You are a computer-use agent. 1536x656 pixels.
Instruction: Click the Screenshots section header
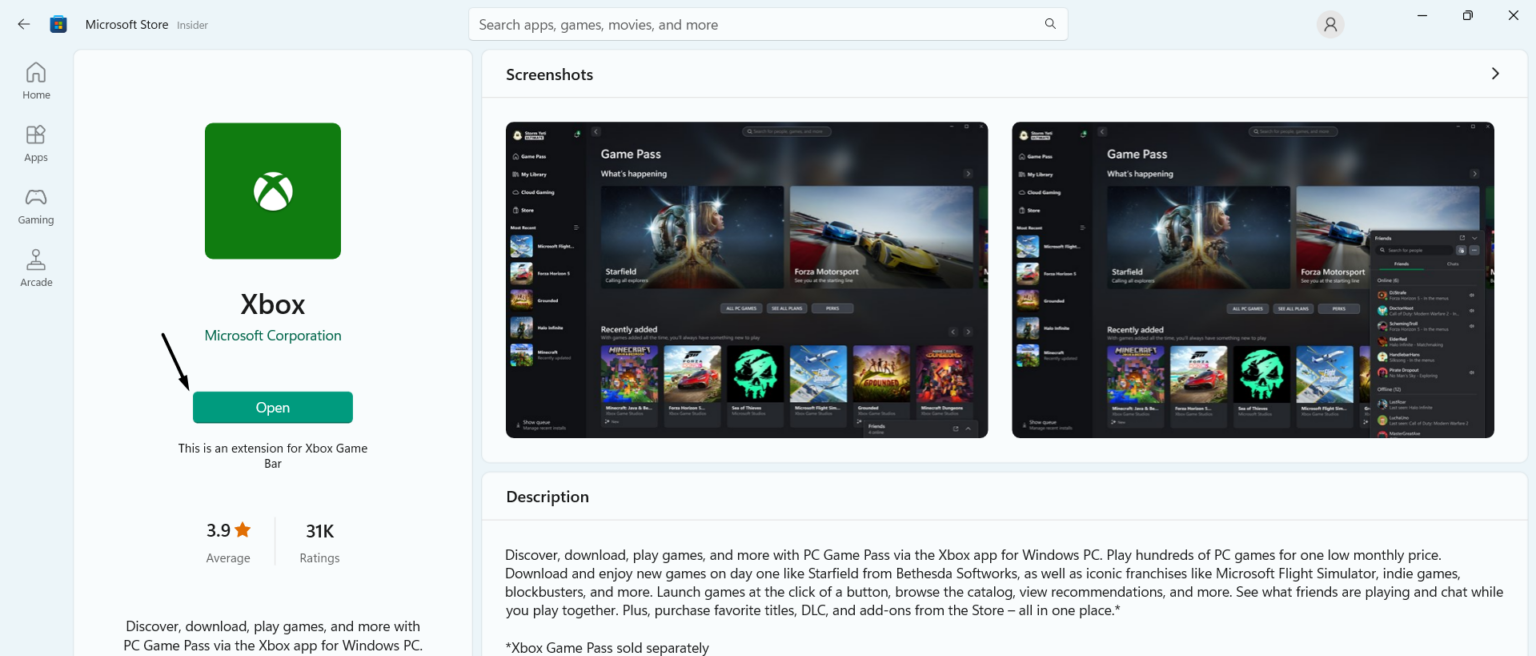(549, 74)
